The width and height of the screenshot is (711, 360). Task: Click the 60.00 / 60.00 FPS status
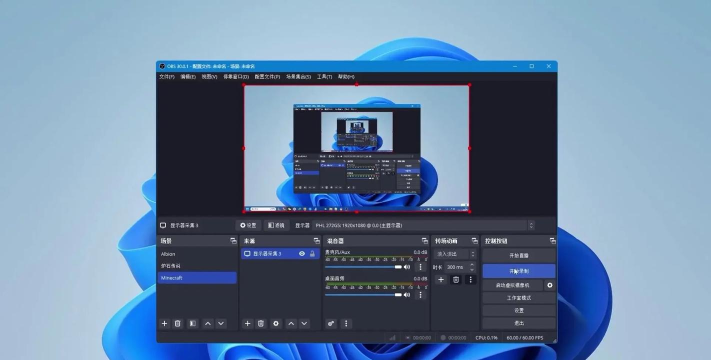click(525, 338)
